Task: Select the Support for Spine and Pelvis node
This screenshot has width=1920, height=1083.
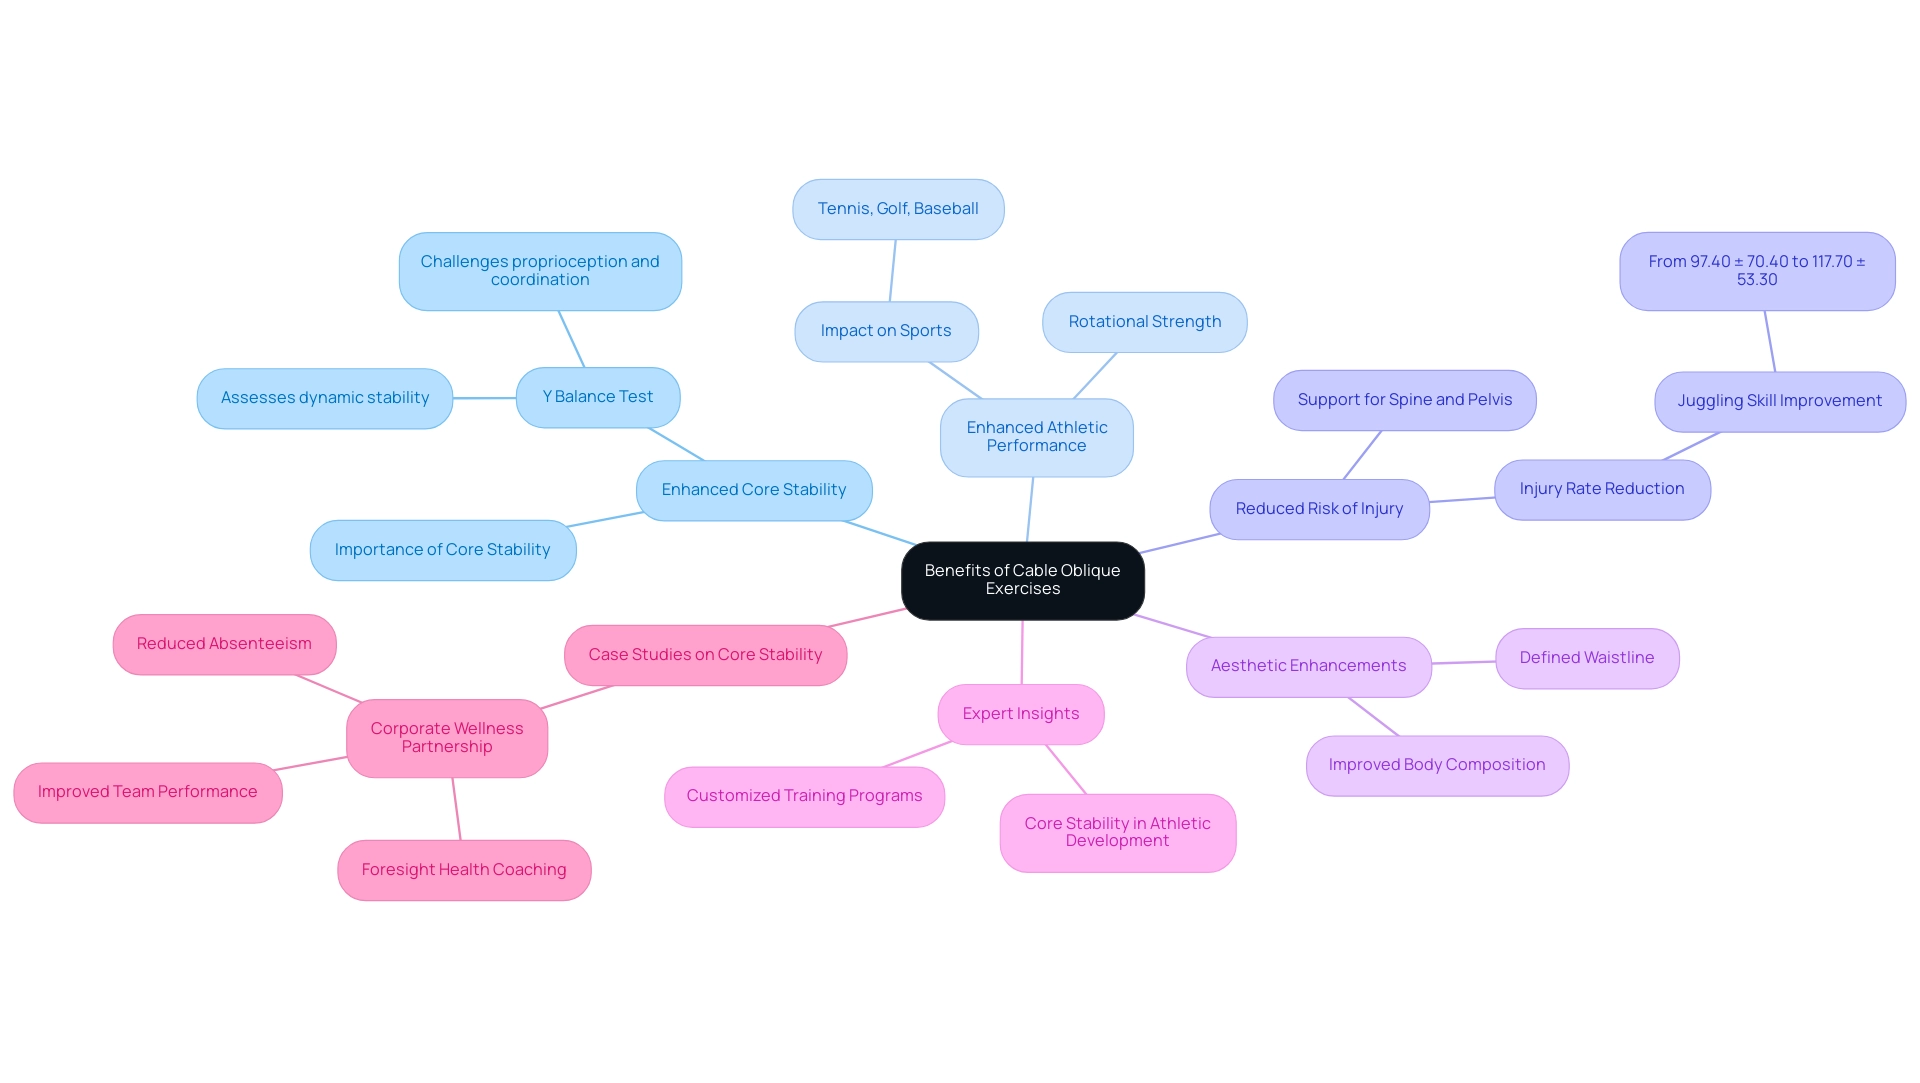Action: tap(1404, 398)
